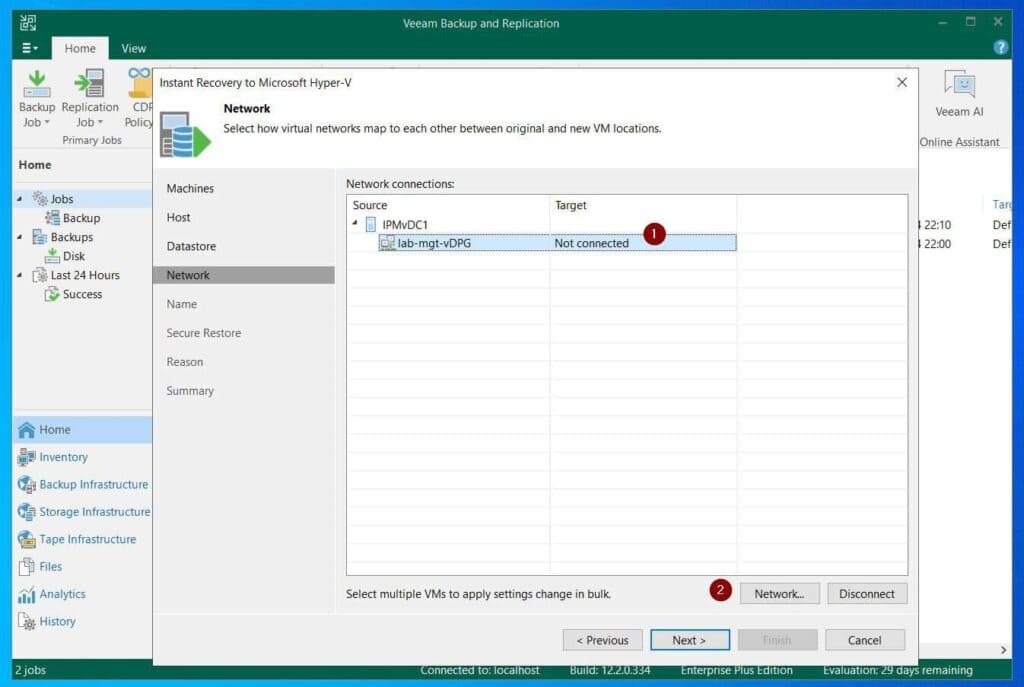
Task: Click the History view icon
Action: [27, 622]
